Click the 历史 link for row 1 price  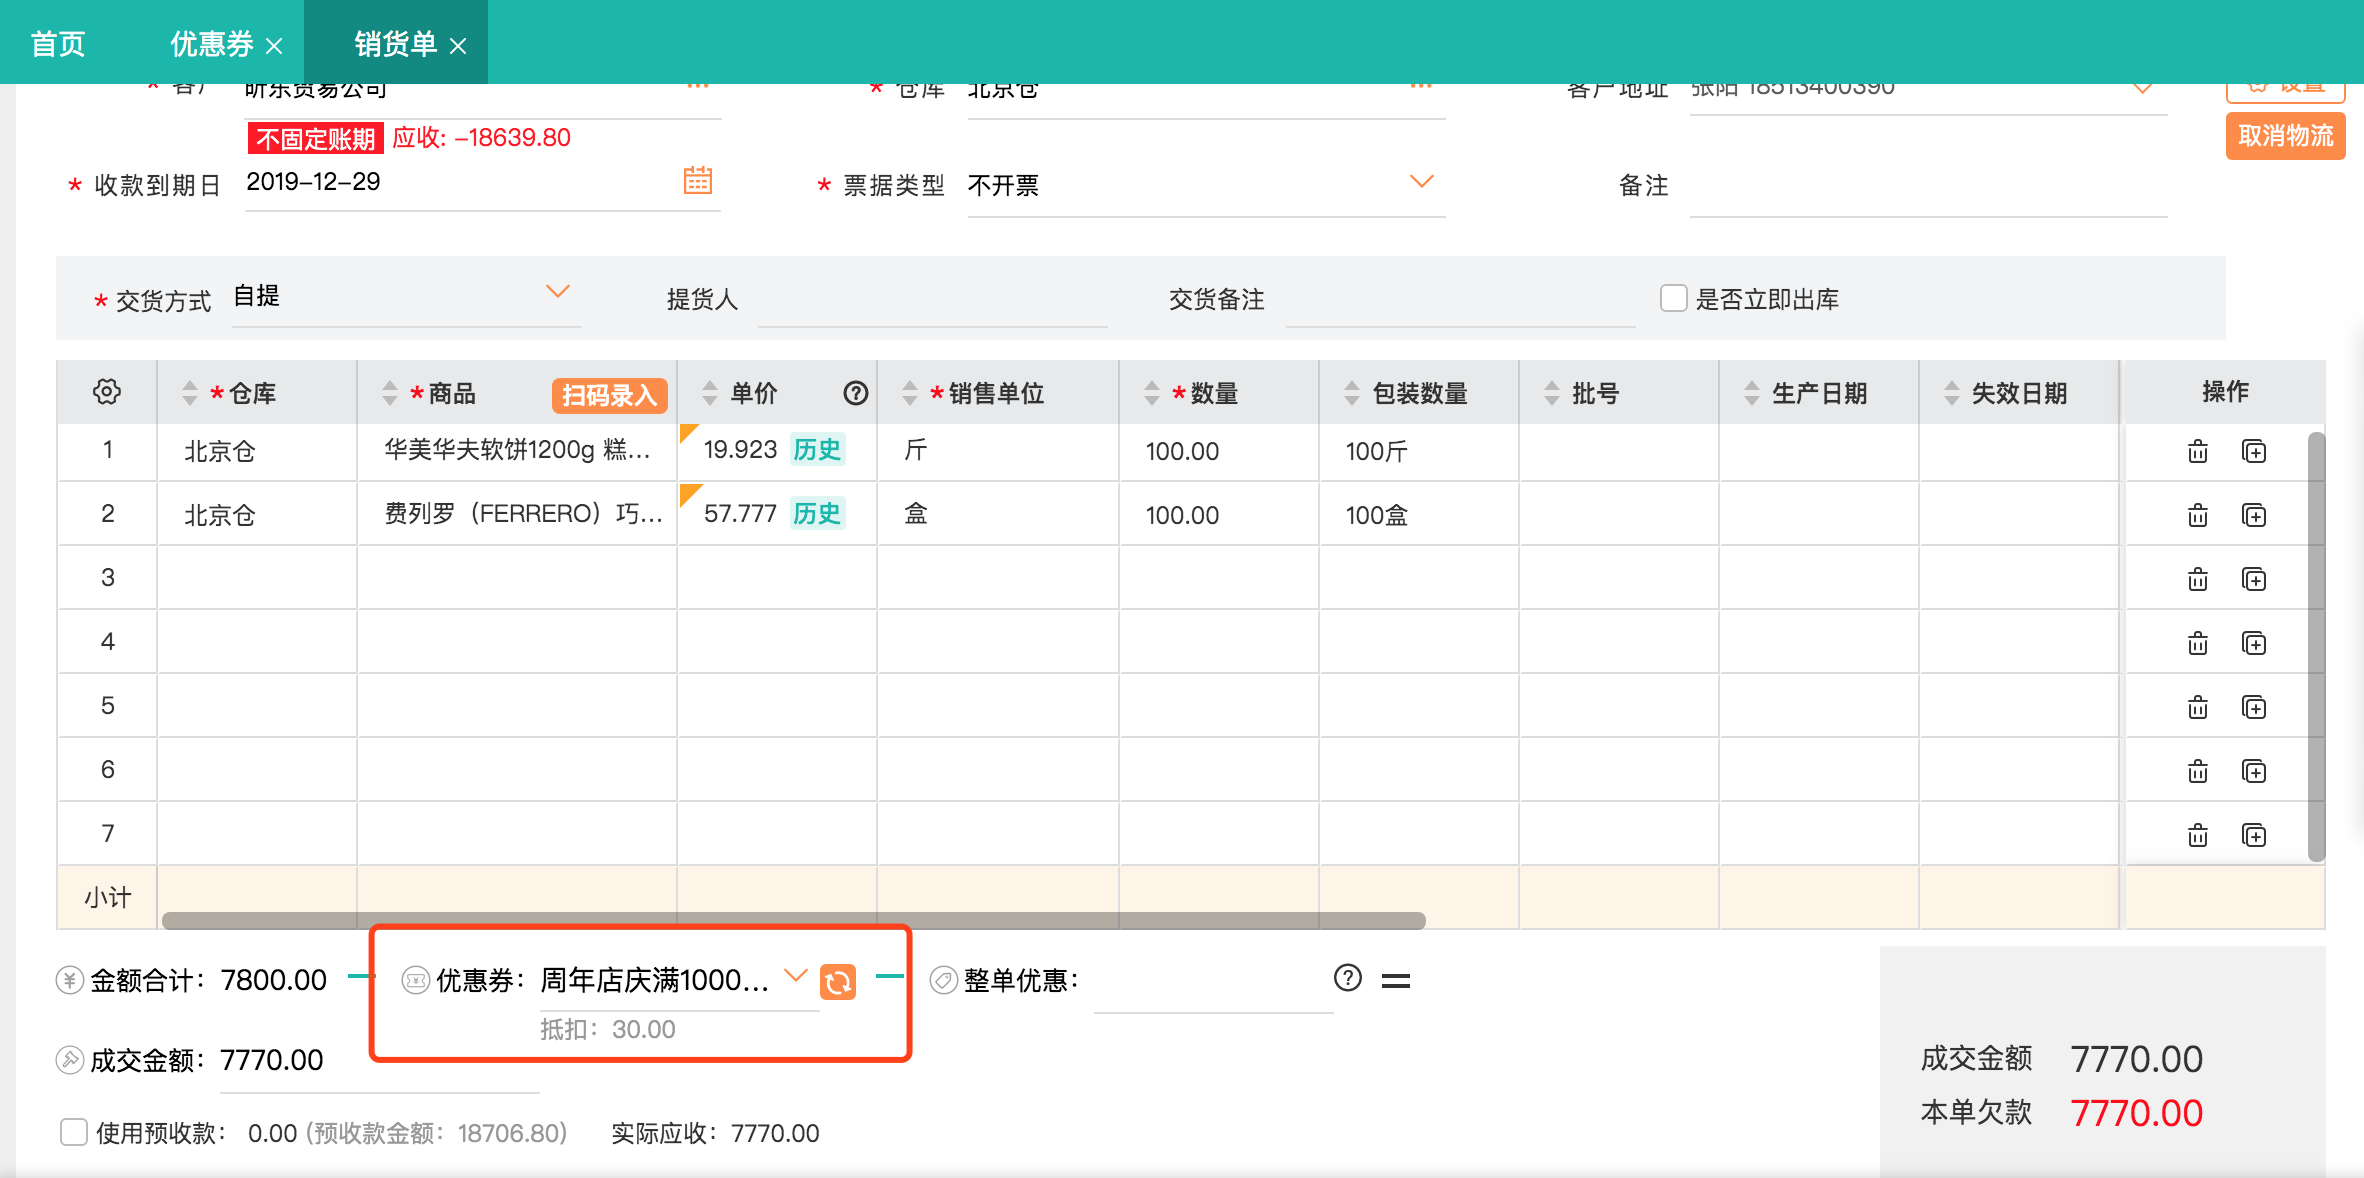click(x=816, y=451)
